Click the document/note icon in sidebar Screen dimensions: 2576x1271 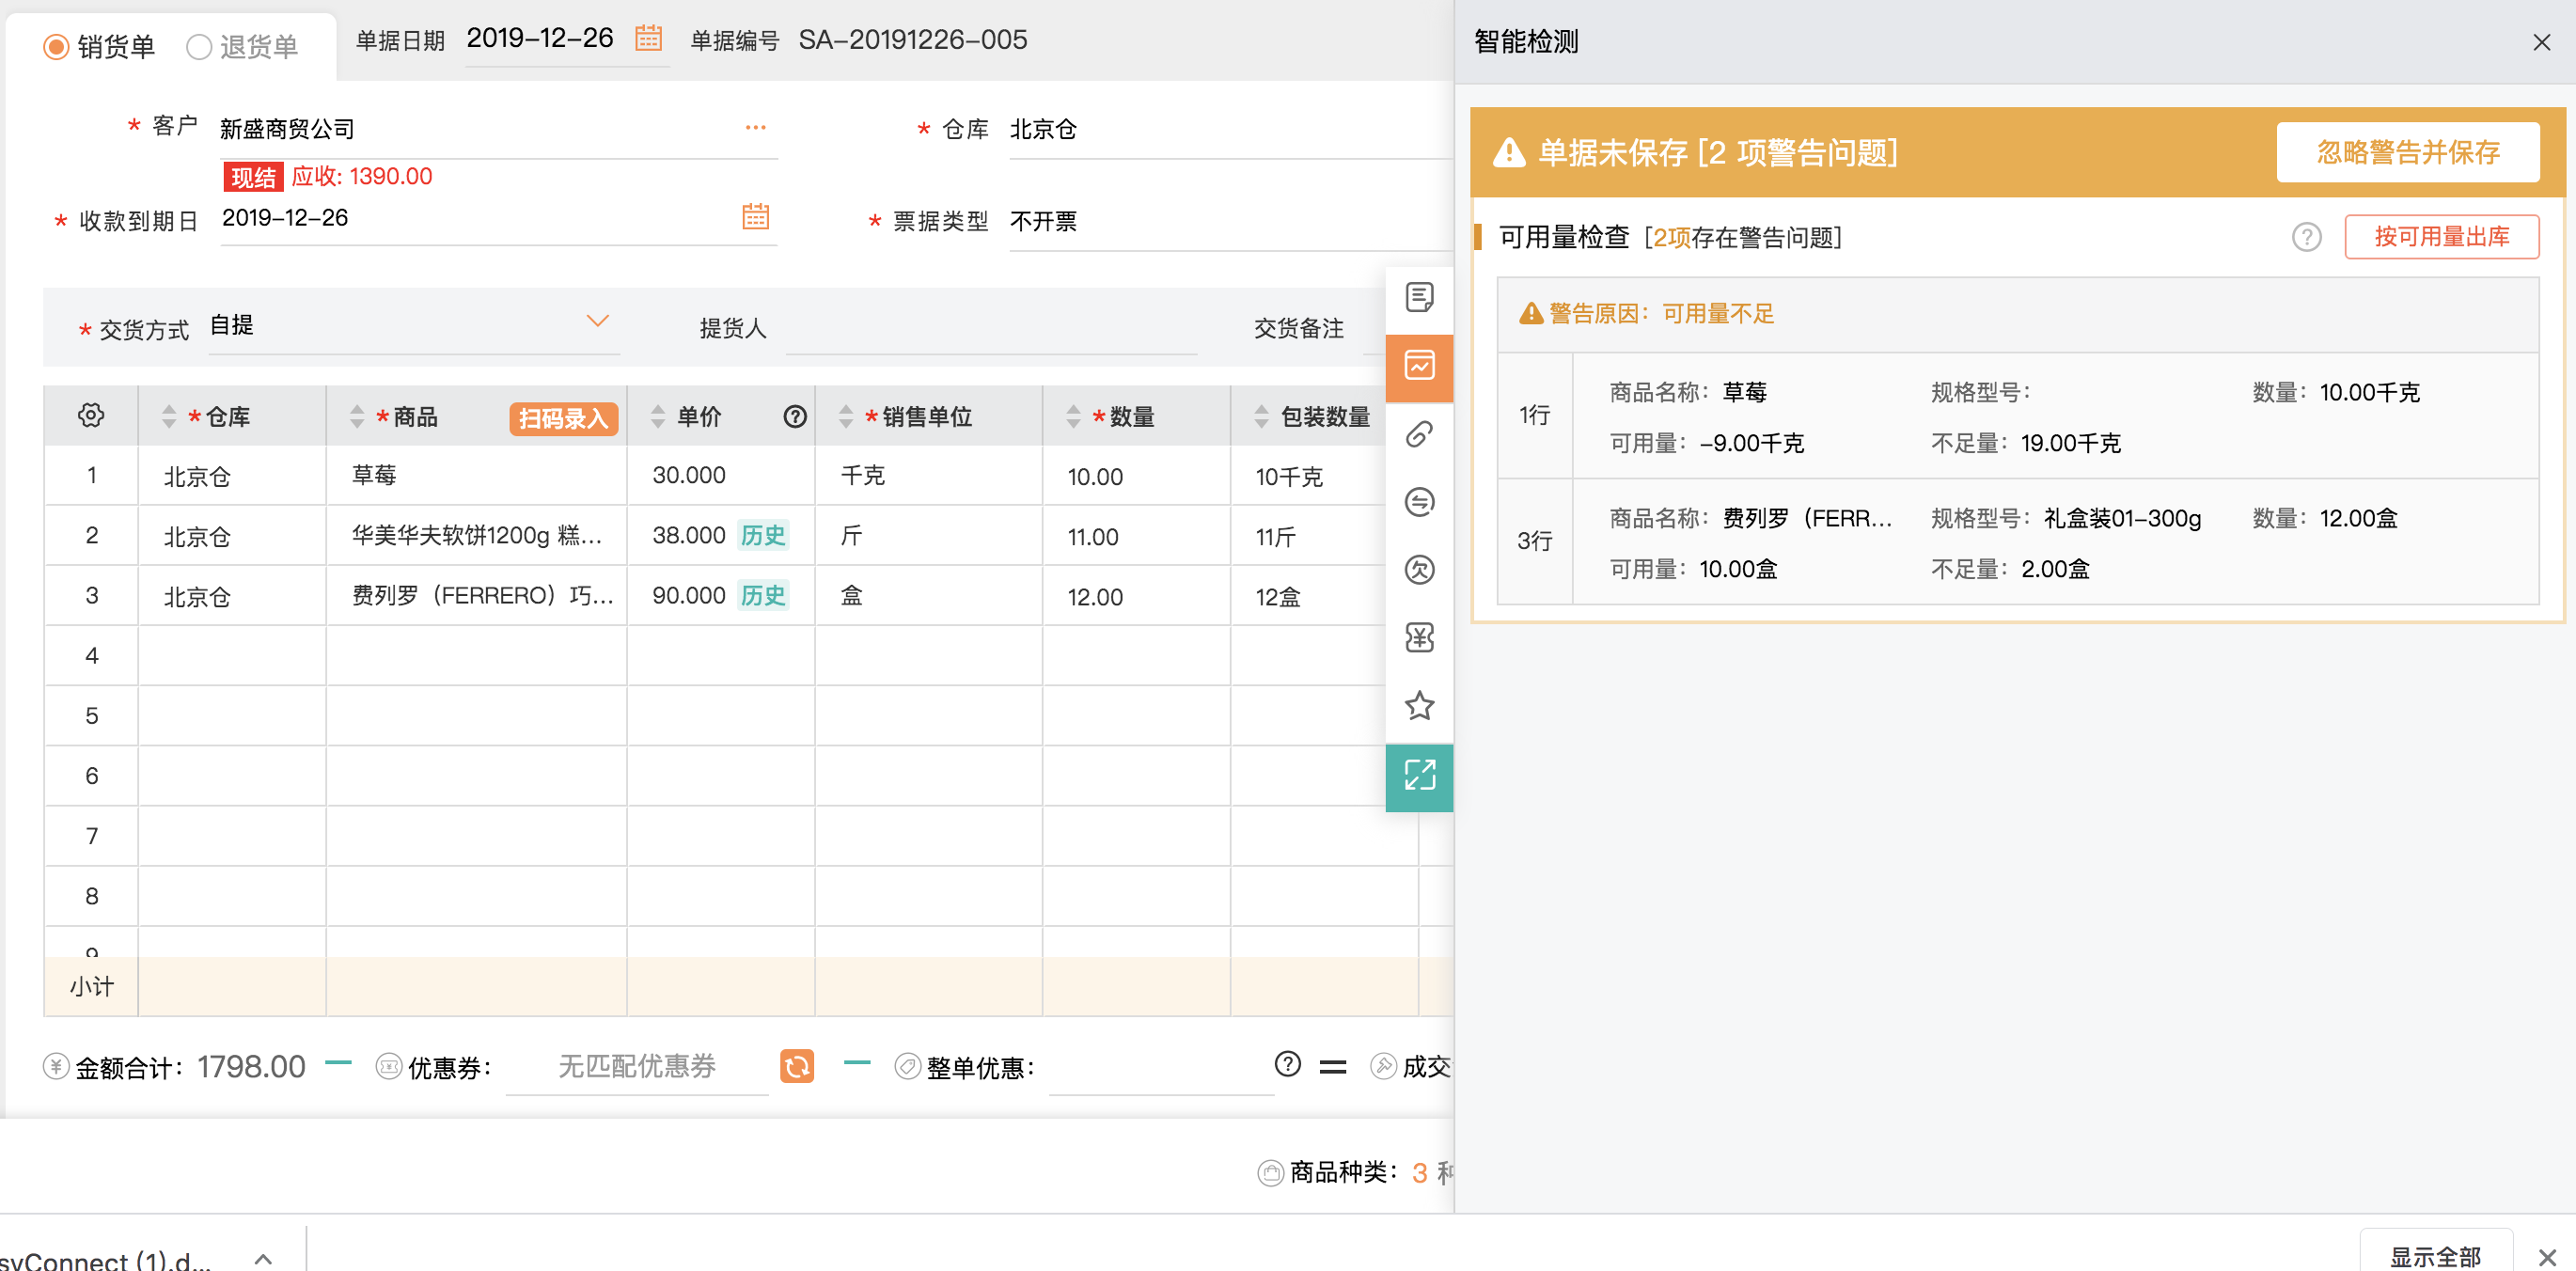(x=1418, y=295)
